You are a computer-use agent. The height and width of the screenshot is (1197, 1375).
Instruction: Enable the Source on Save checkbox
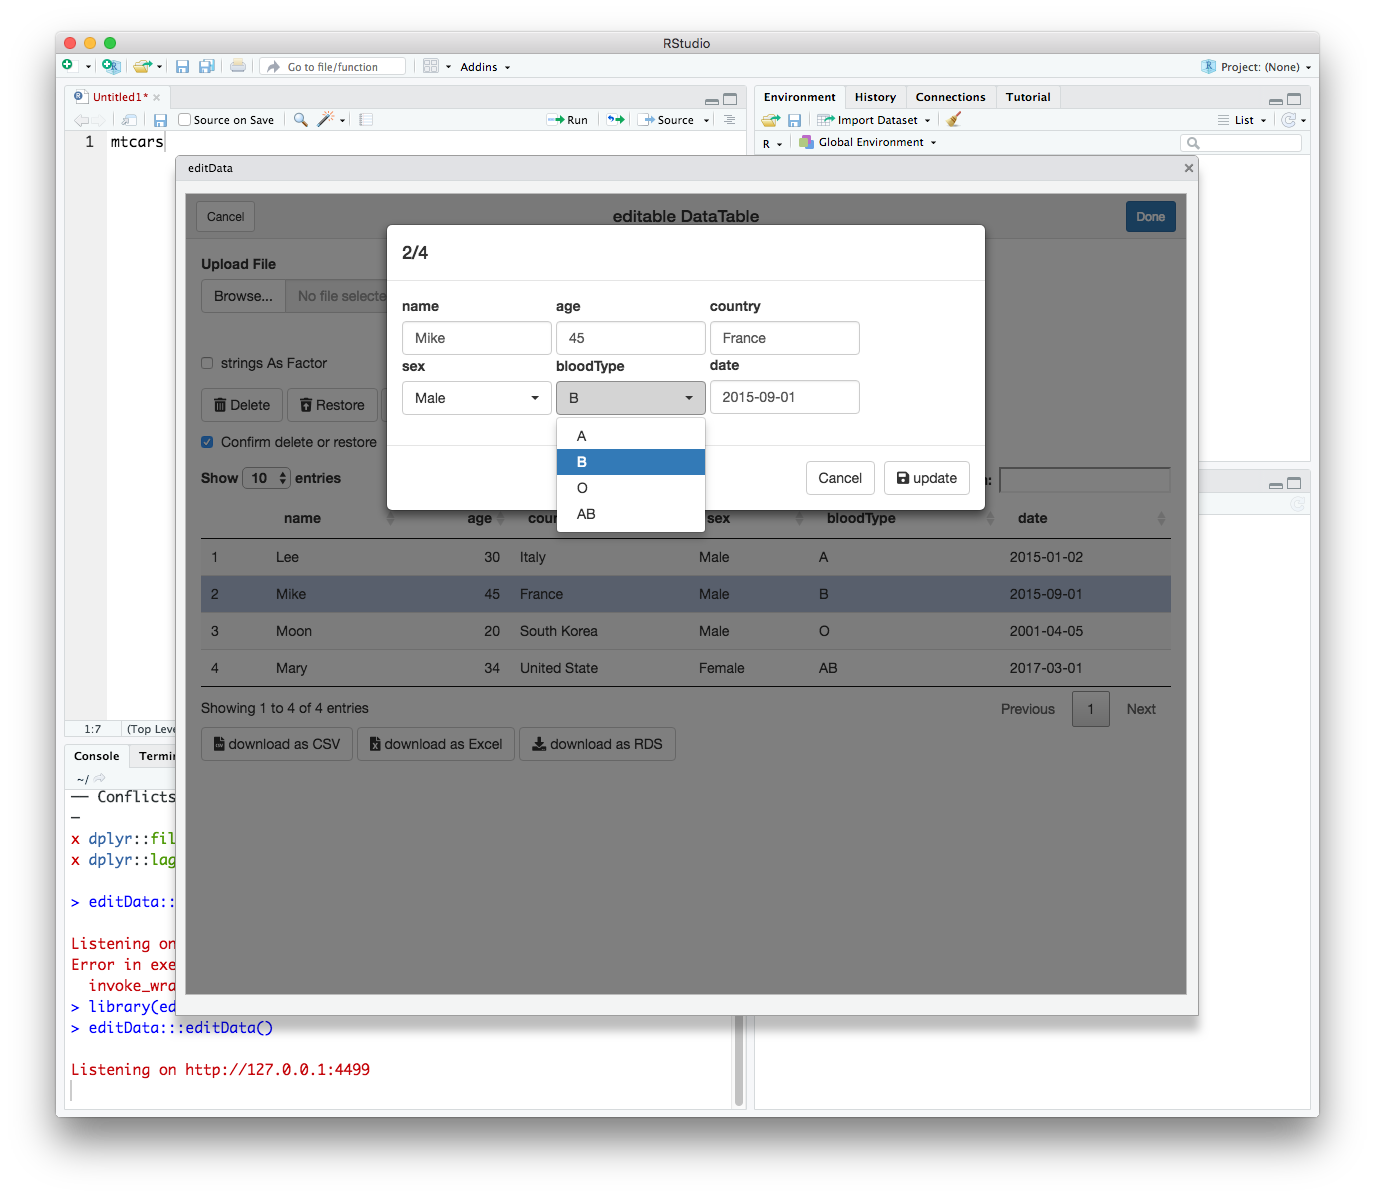pyautogui.click(x=185, y=120)
